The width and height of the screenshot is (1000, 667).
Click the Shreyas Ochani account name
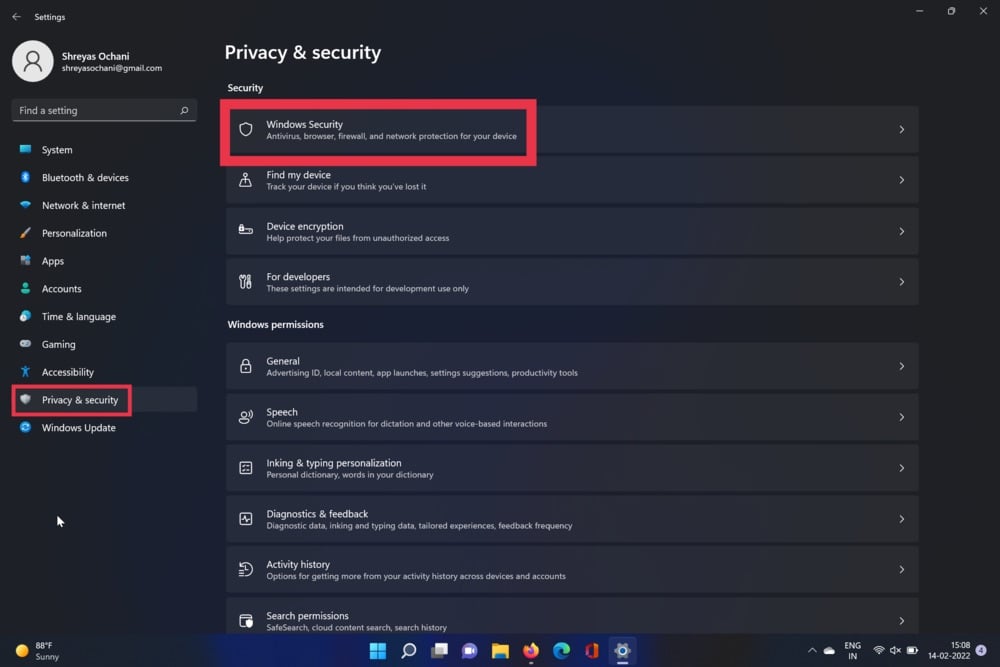95,56
